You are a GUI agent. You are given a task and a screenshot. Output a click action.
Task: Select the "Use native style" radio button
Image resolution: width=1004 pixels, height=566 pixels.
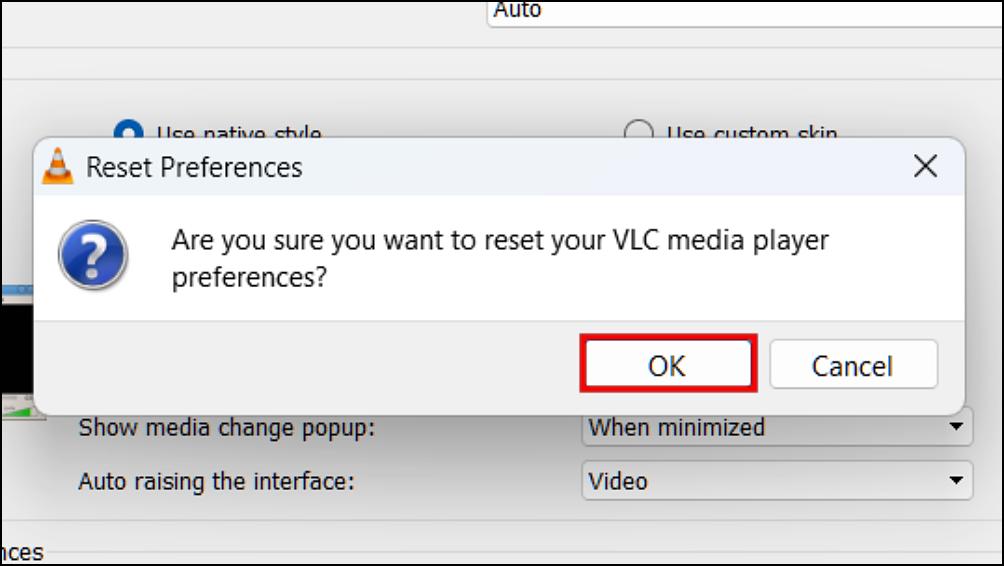tap(128, 131)
